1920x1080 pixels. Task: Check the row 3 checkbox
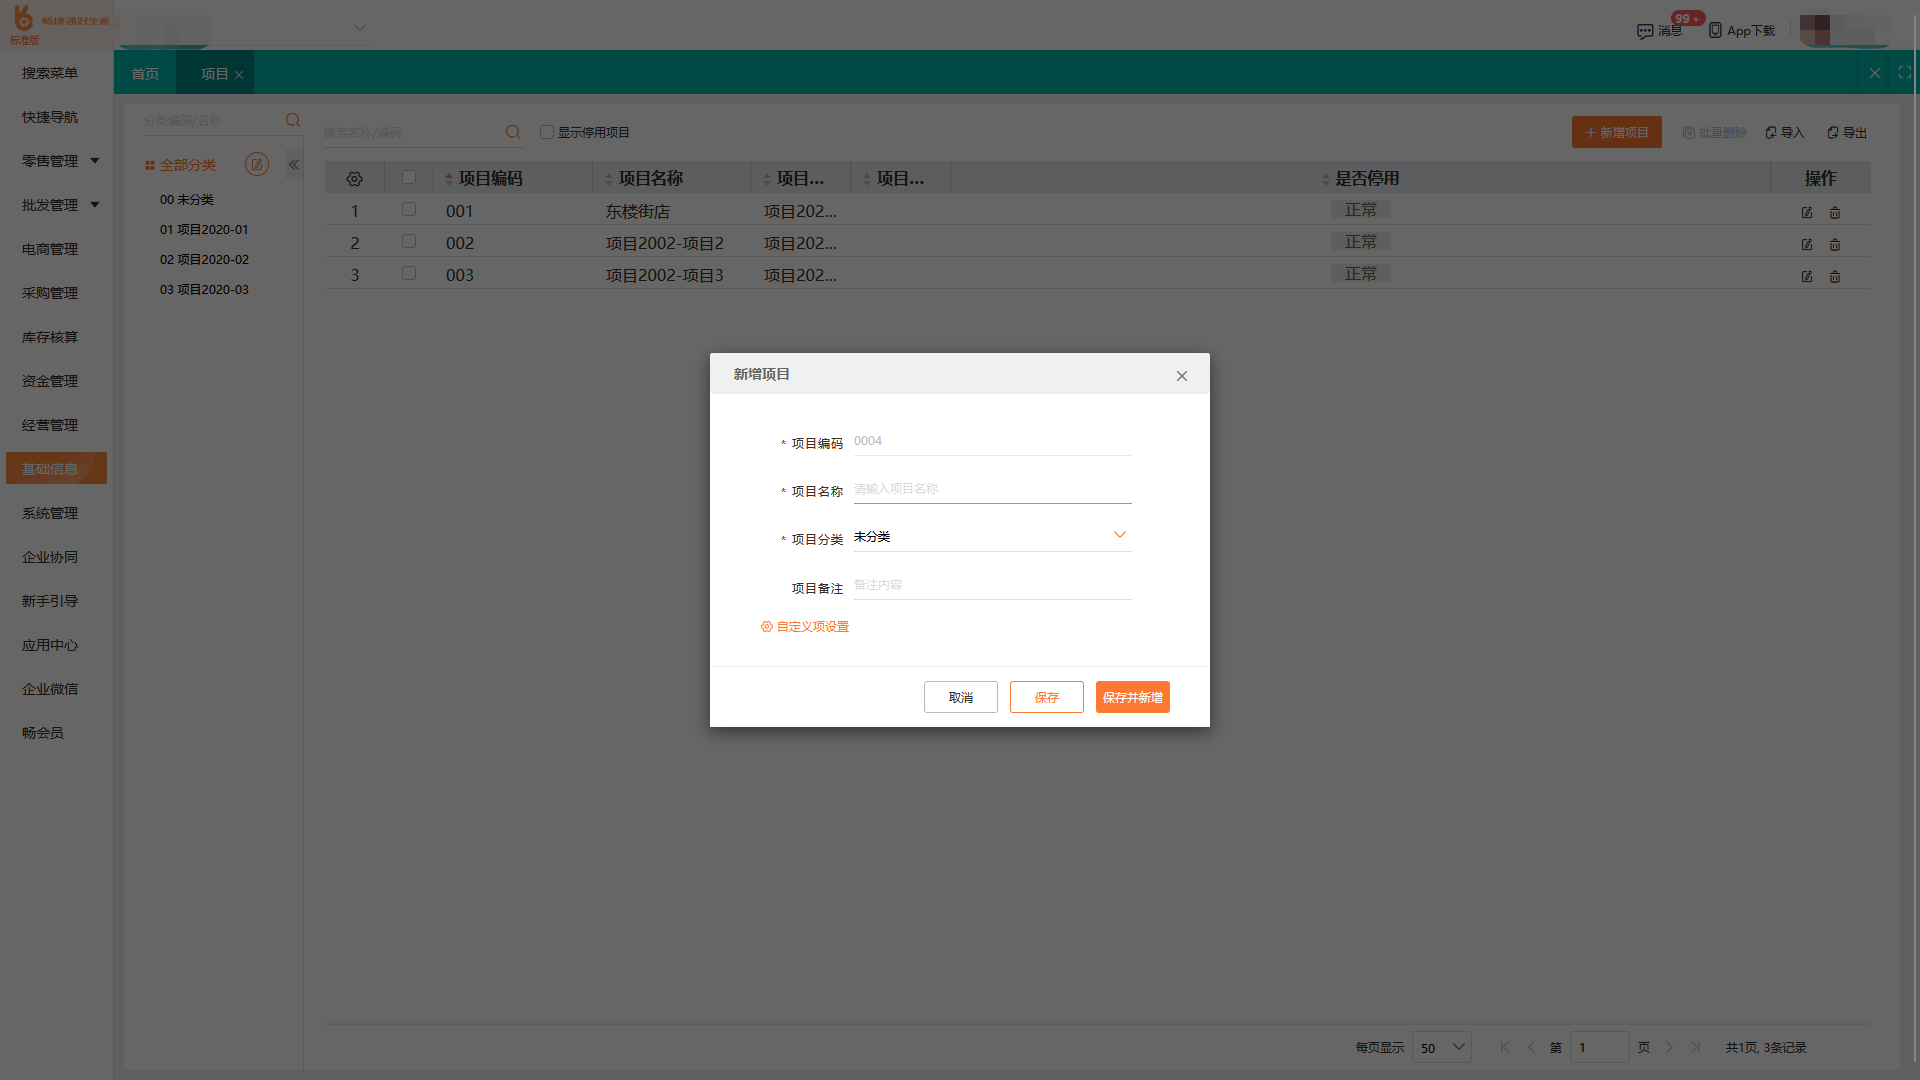pyautogui.click(x=409, y=272)
